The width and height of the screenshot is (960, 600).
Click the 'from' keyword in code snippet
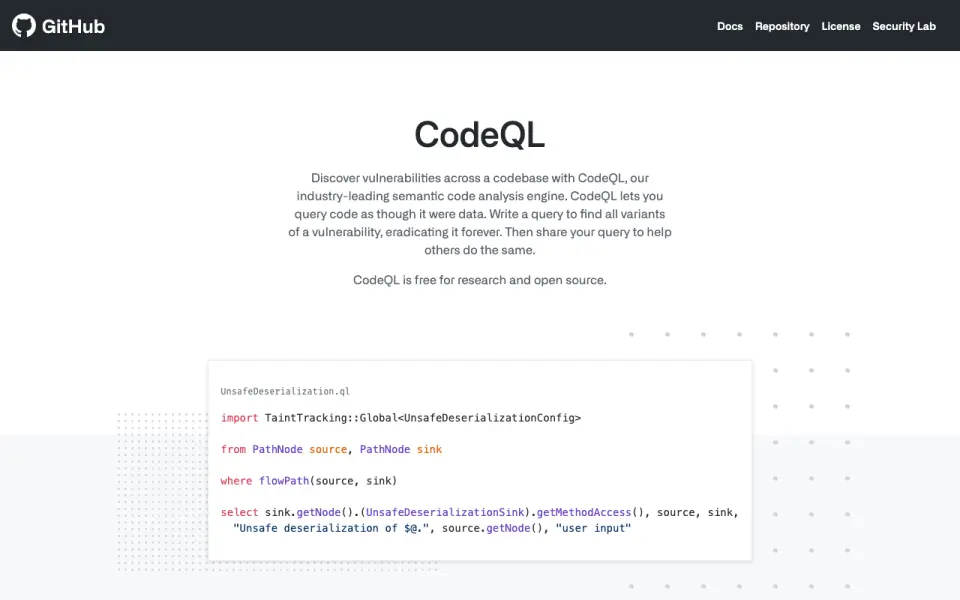pos(233,449)
